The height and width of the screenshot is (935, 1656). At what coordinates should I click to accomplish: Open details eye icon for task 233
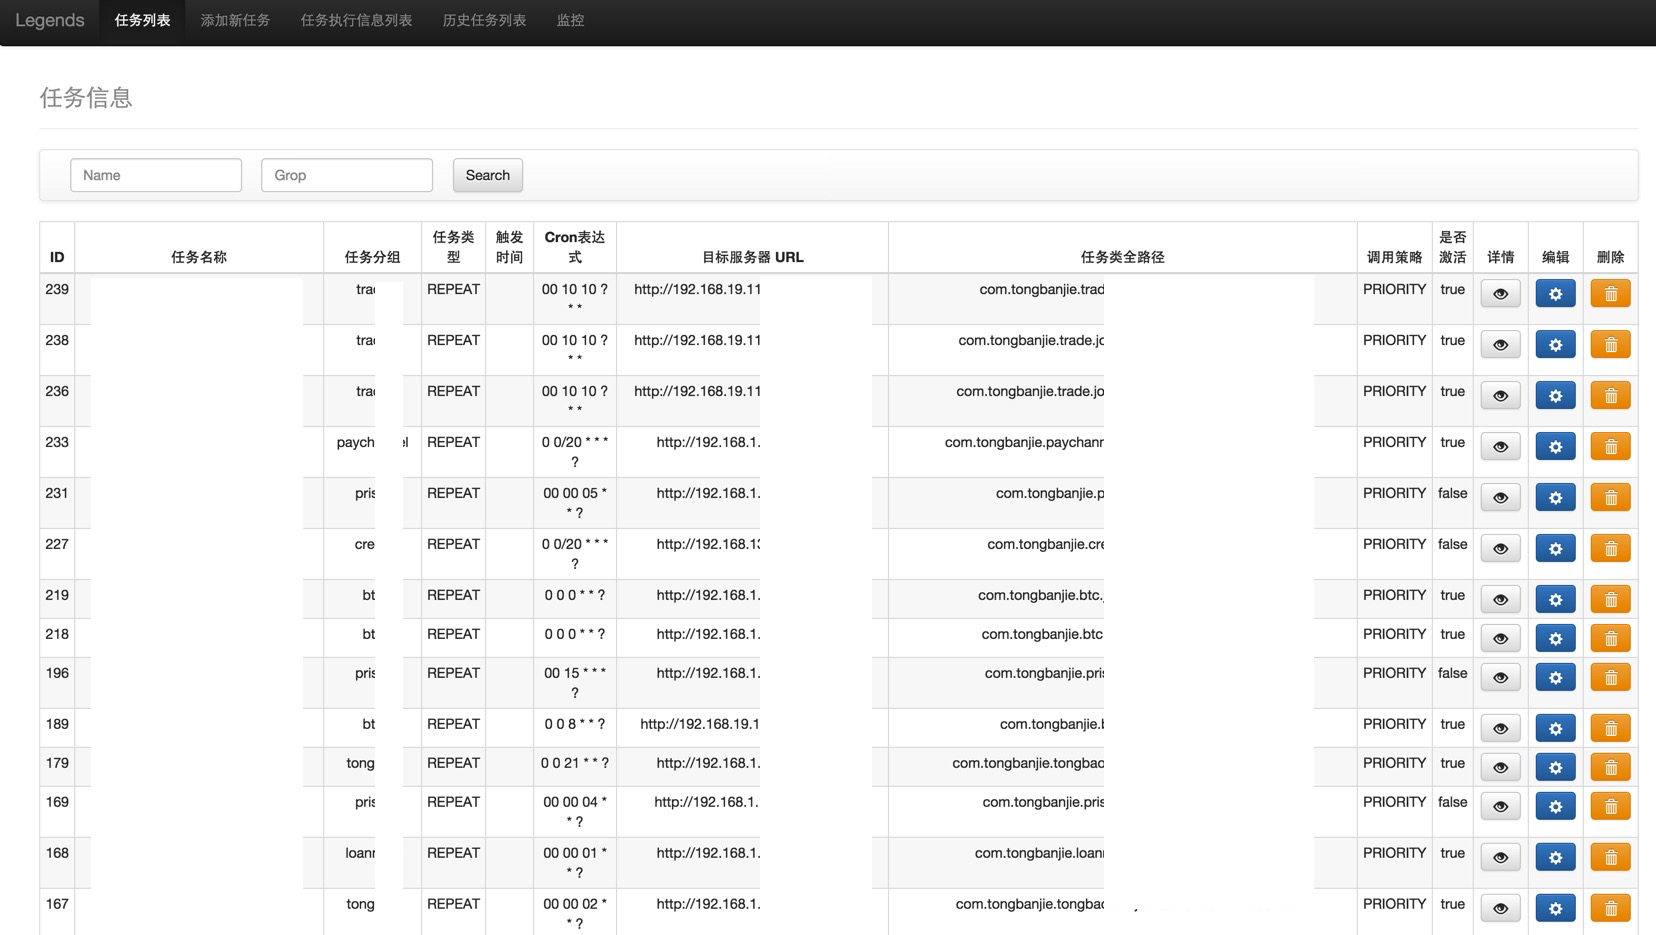click(1500, 447)
